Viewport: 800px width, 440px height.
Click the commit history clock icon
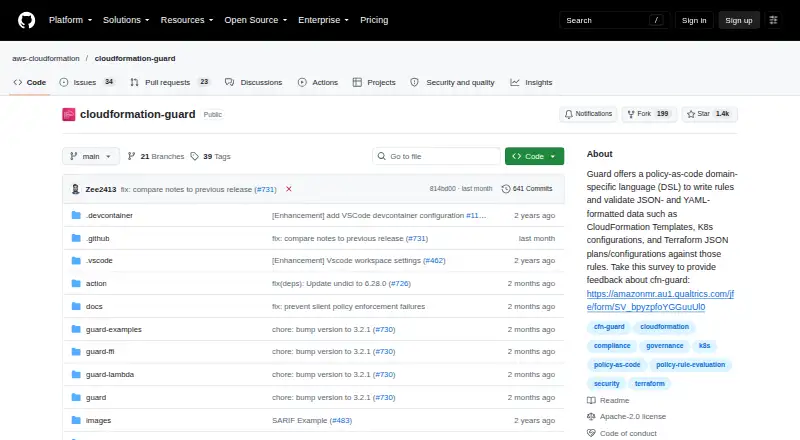click(506, 189)
